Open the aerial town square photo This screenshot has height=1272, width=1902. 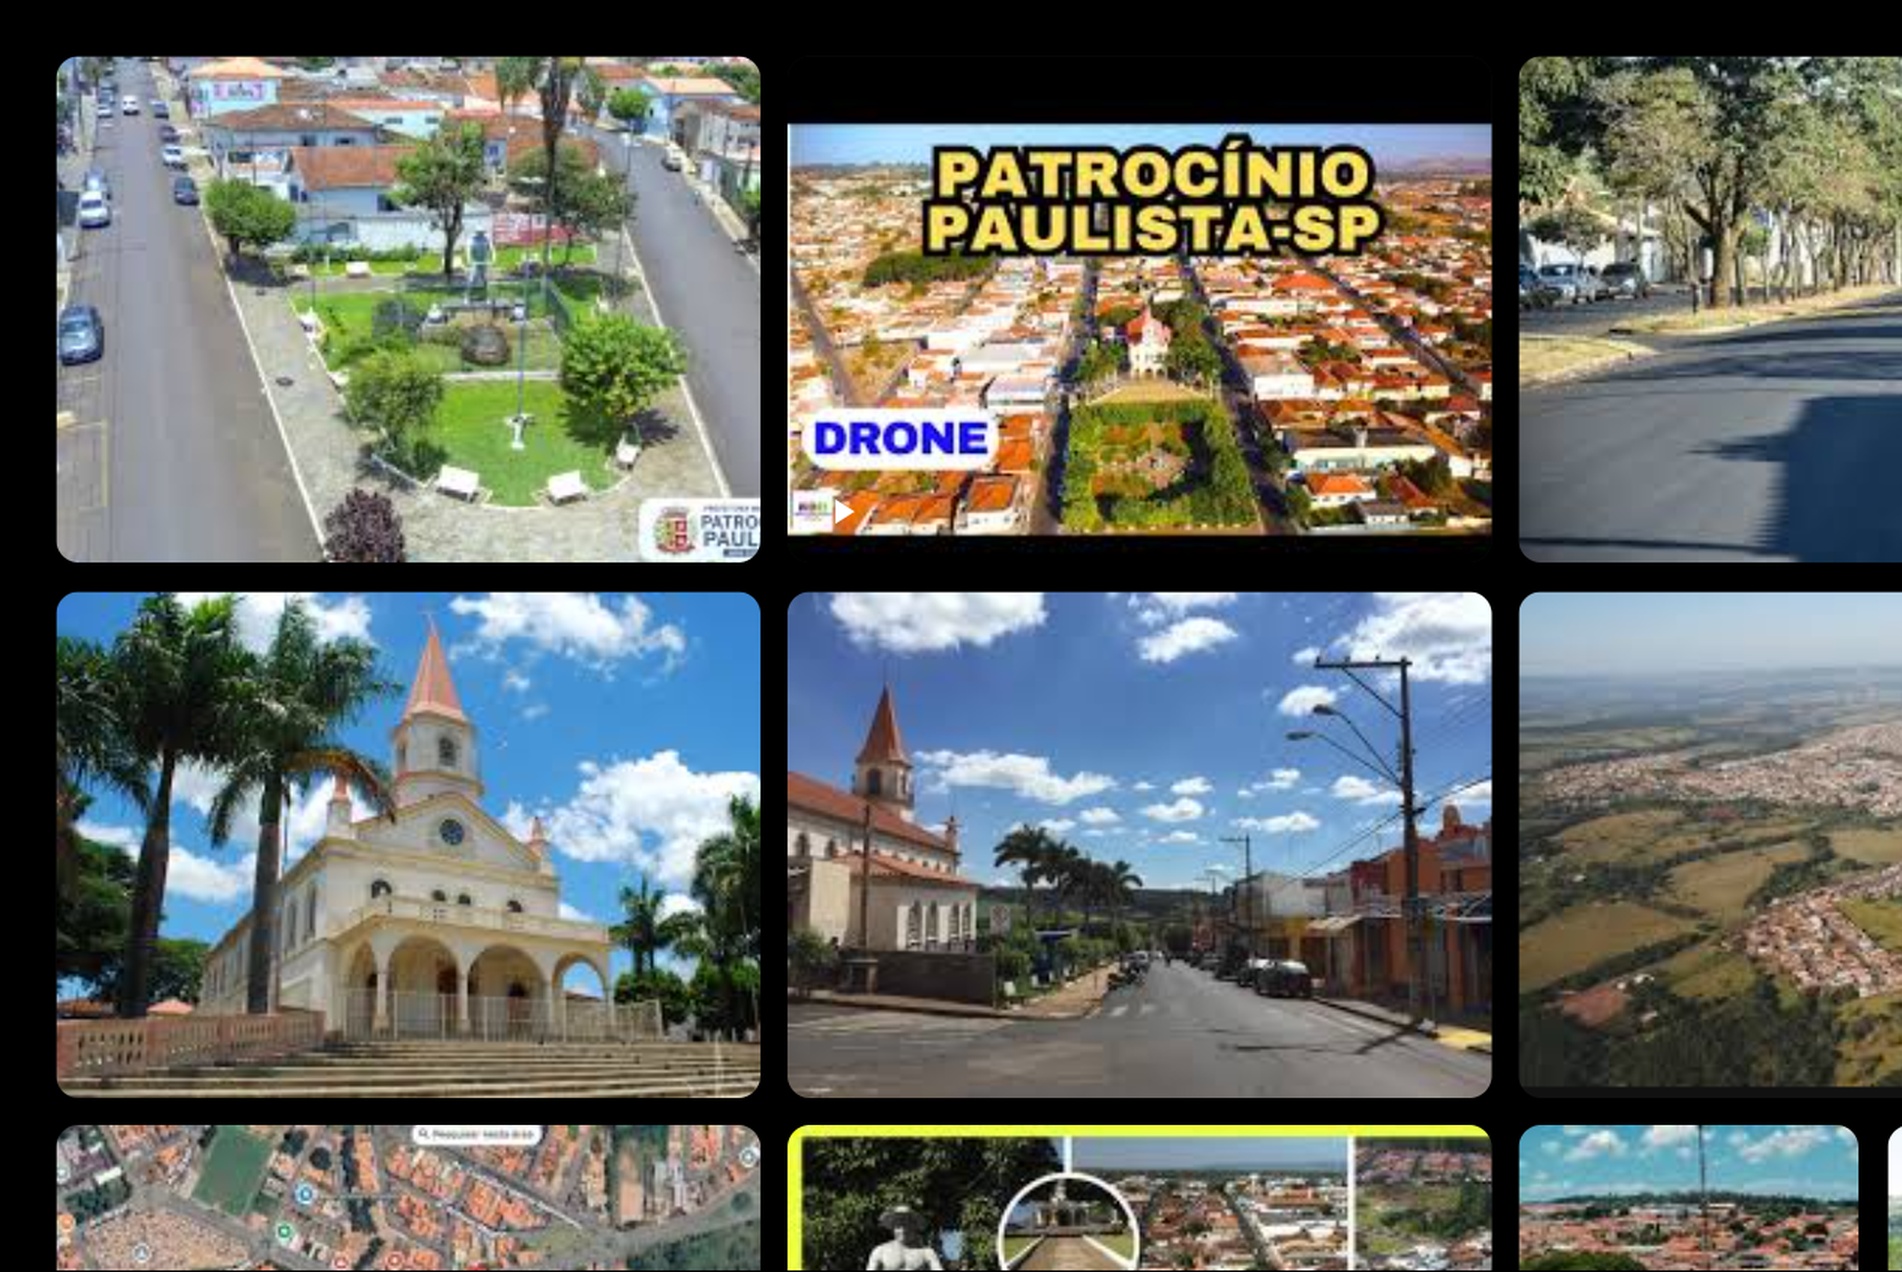(408, 309)
